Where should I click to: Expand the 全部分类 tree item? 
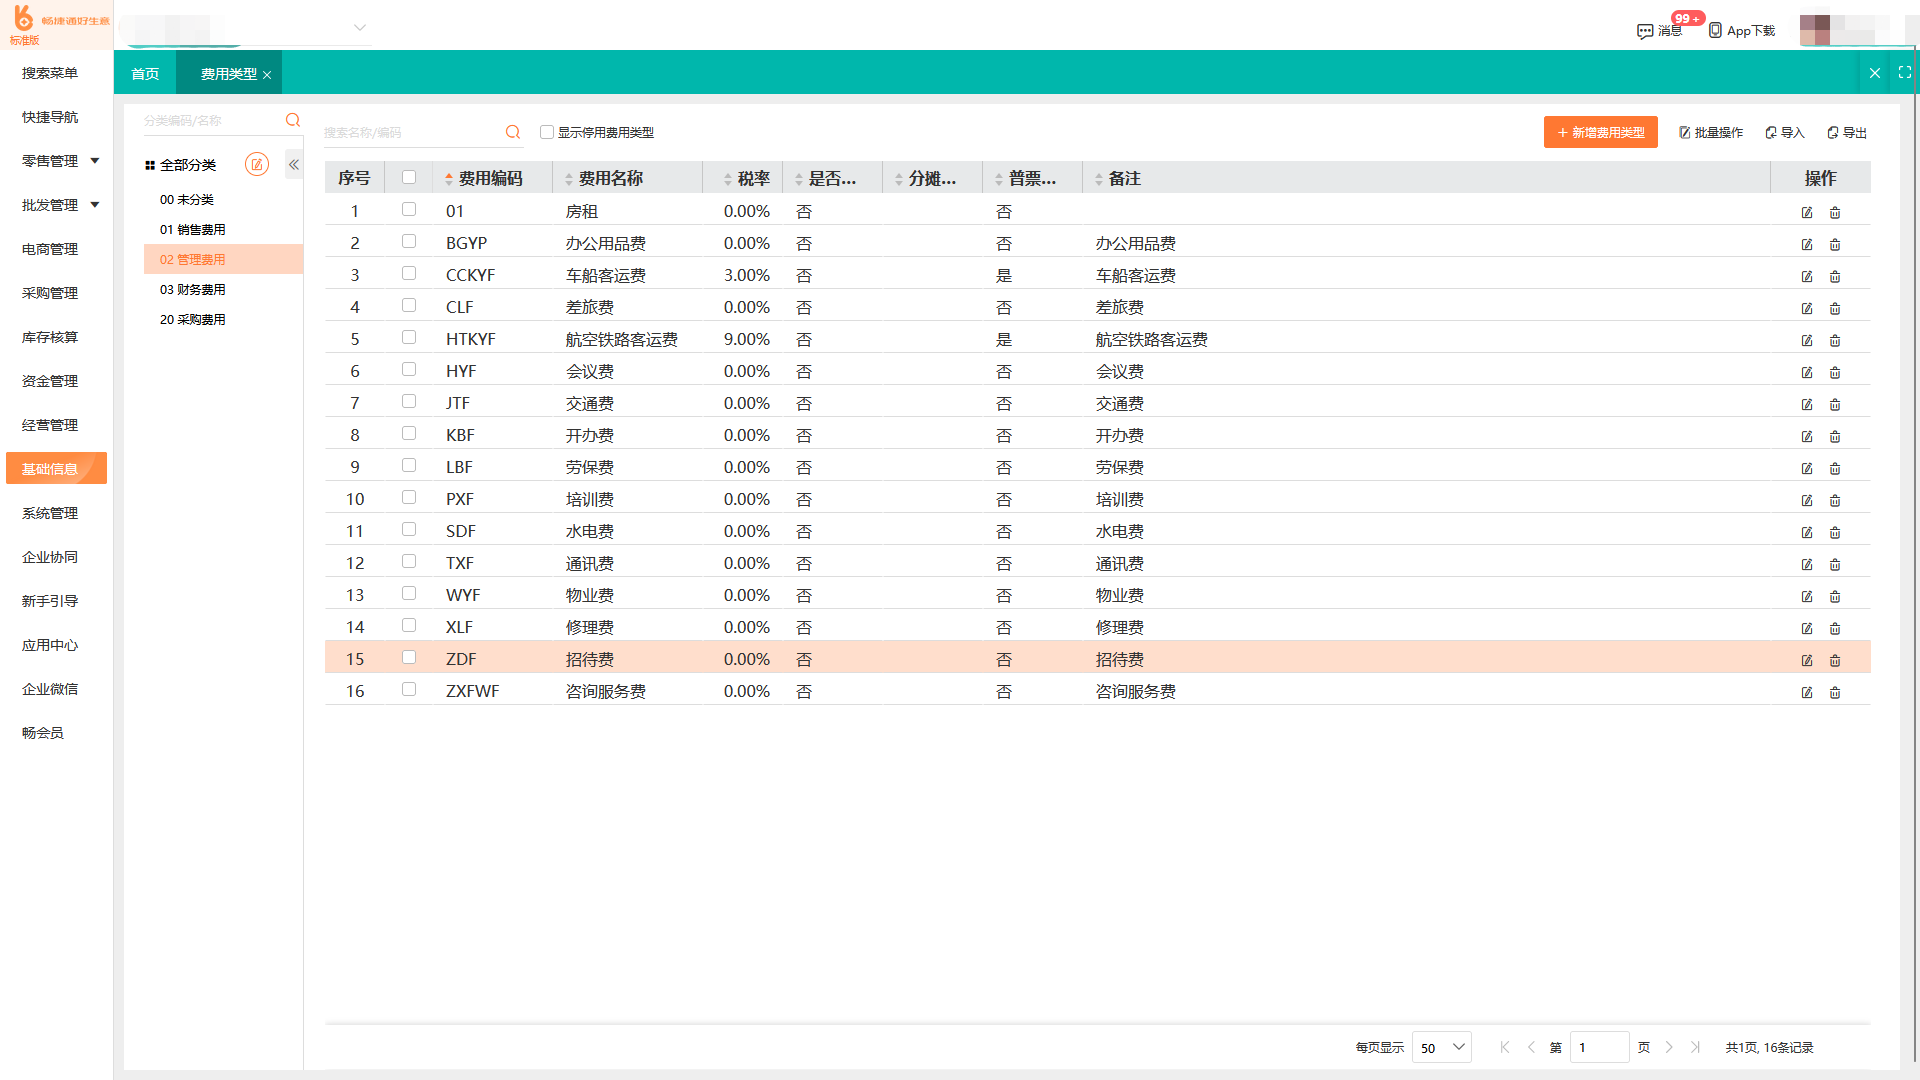click(148, 164)
